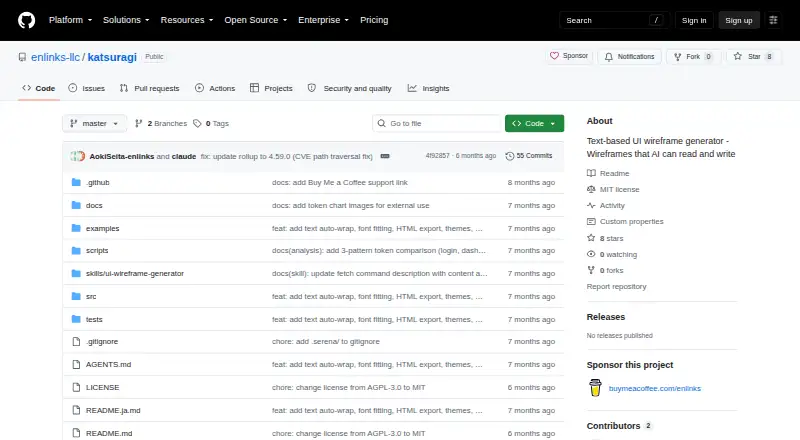The width and height of the screenshot is (800, 440).
Task: Open commit hash 4f92857
Action: [437, 156]
